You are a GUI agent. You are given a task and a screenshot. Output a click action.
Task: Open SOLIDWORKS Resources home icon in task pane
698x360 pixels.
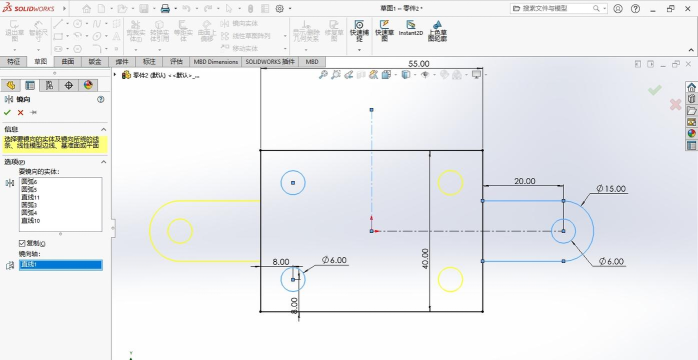coord(691,87)
